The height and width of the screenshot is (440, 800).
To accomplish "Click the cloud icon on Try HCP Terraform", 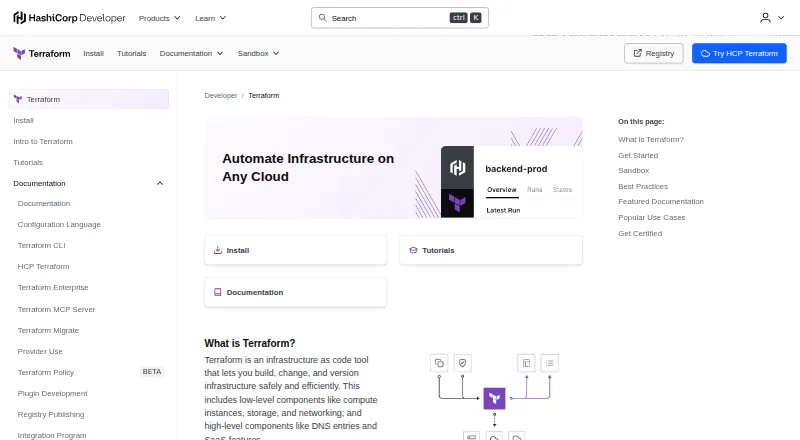I will pyautogui.click(x=705, y=53).
